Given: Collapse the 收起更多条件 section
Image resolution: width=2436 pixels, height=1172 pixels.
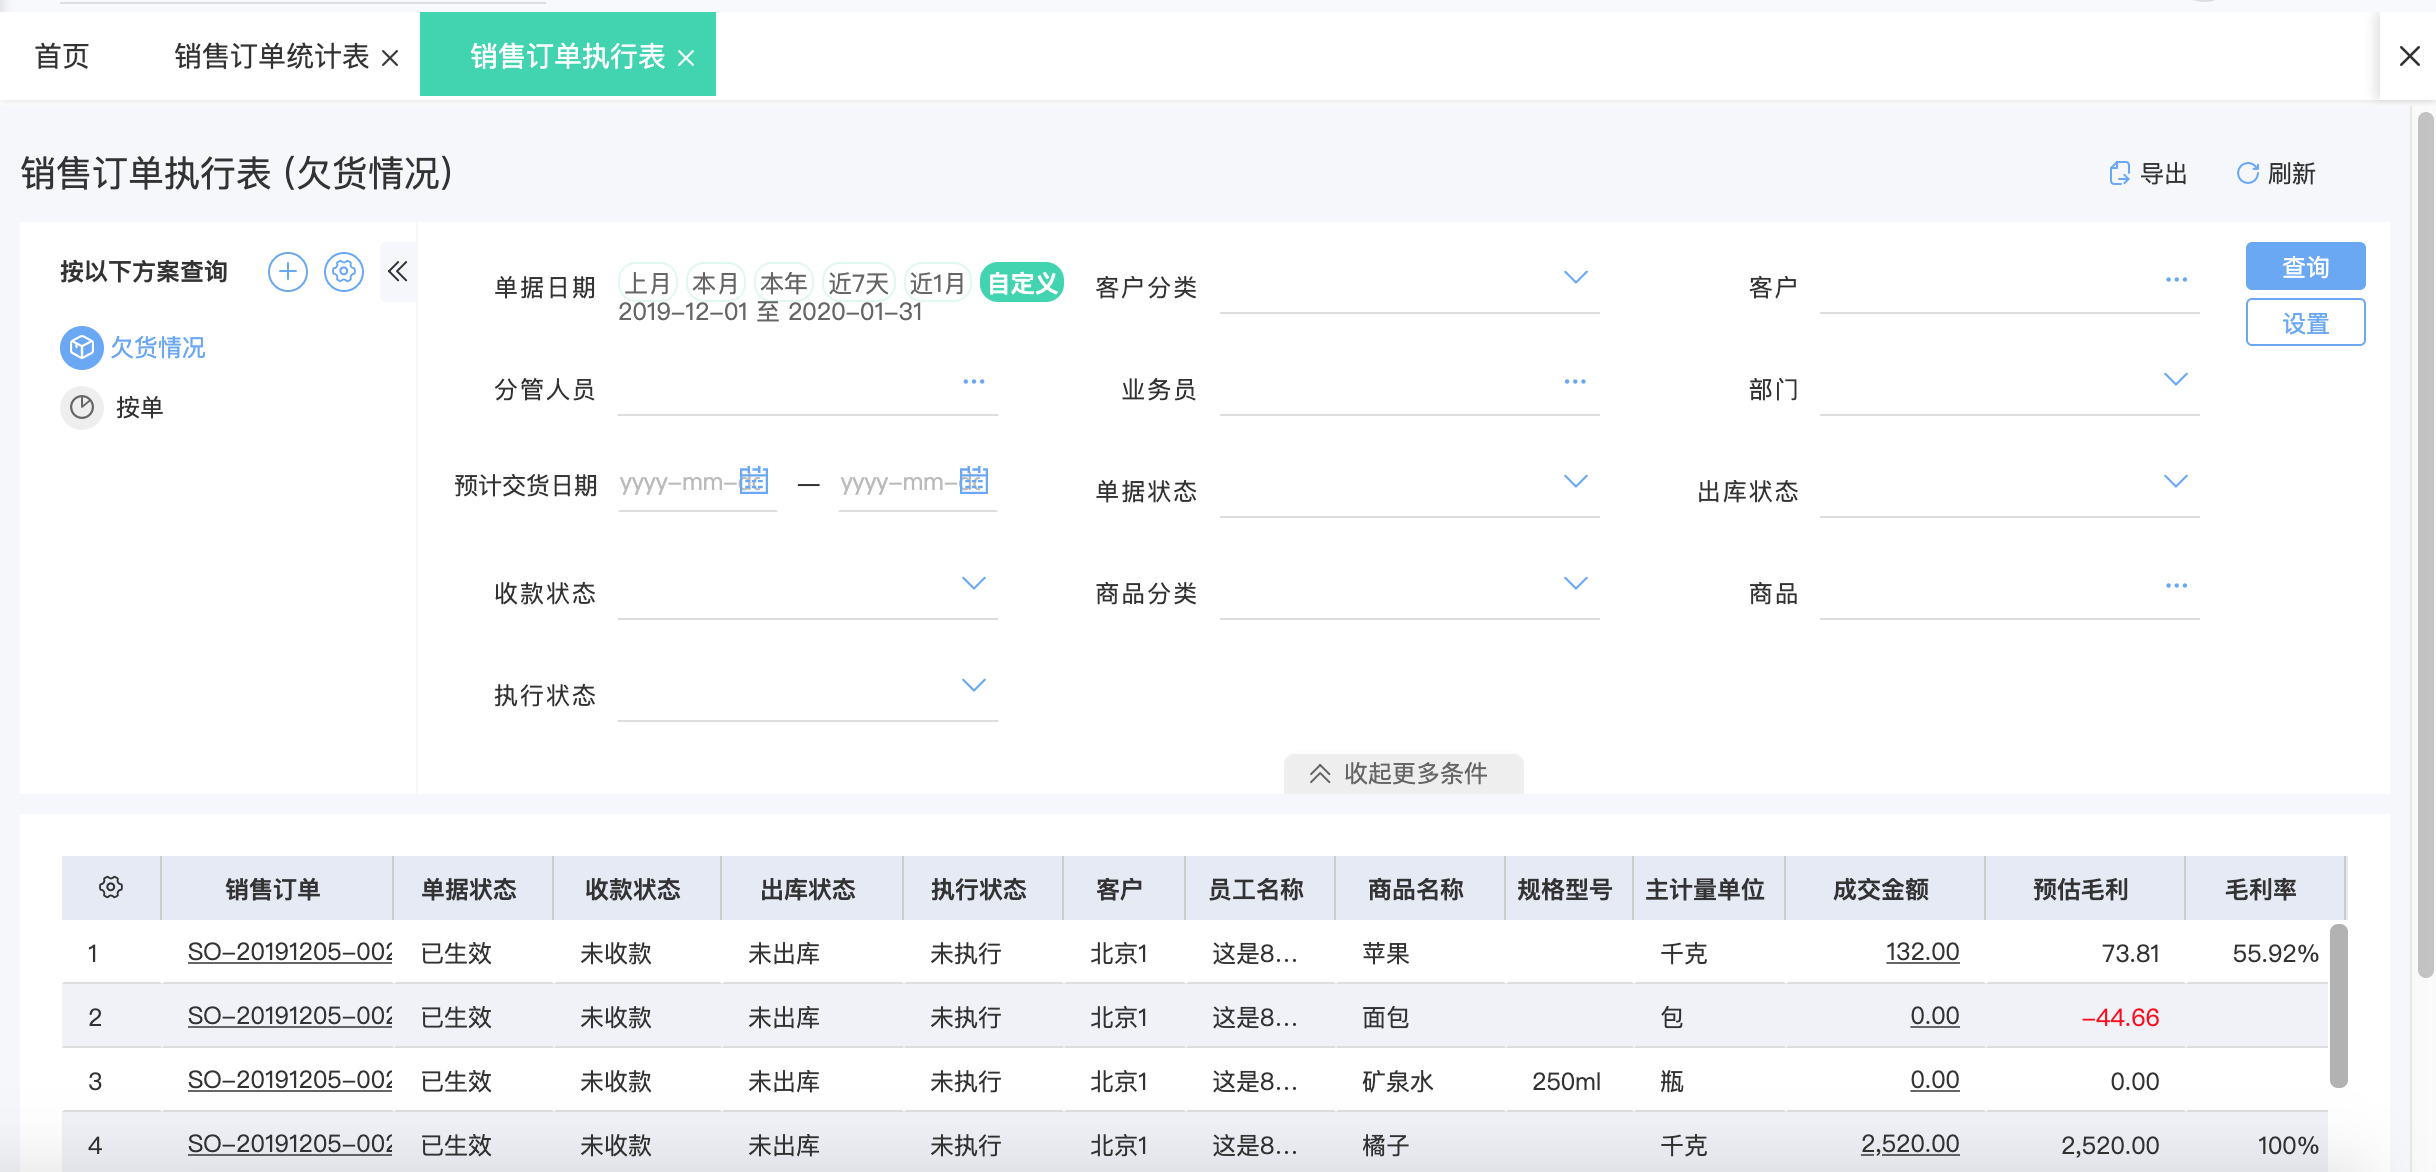Looking at the screenshot, I should coord(1400,774).
